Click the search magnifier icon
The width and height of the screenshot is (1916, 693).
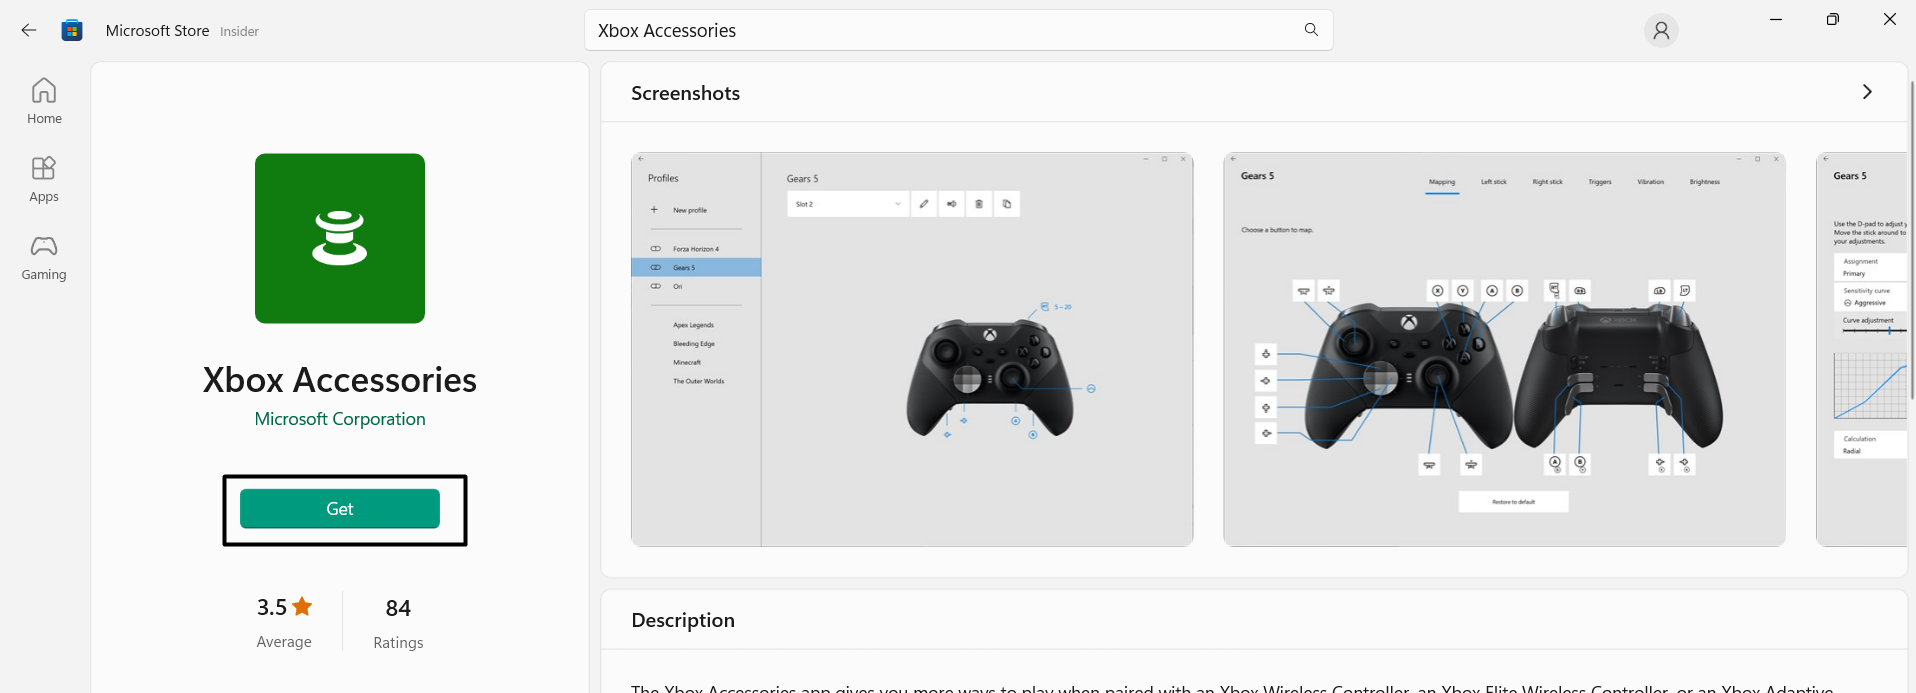pos(1311,30)
